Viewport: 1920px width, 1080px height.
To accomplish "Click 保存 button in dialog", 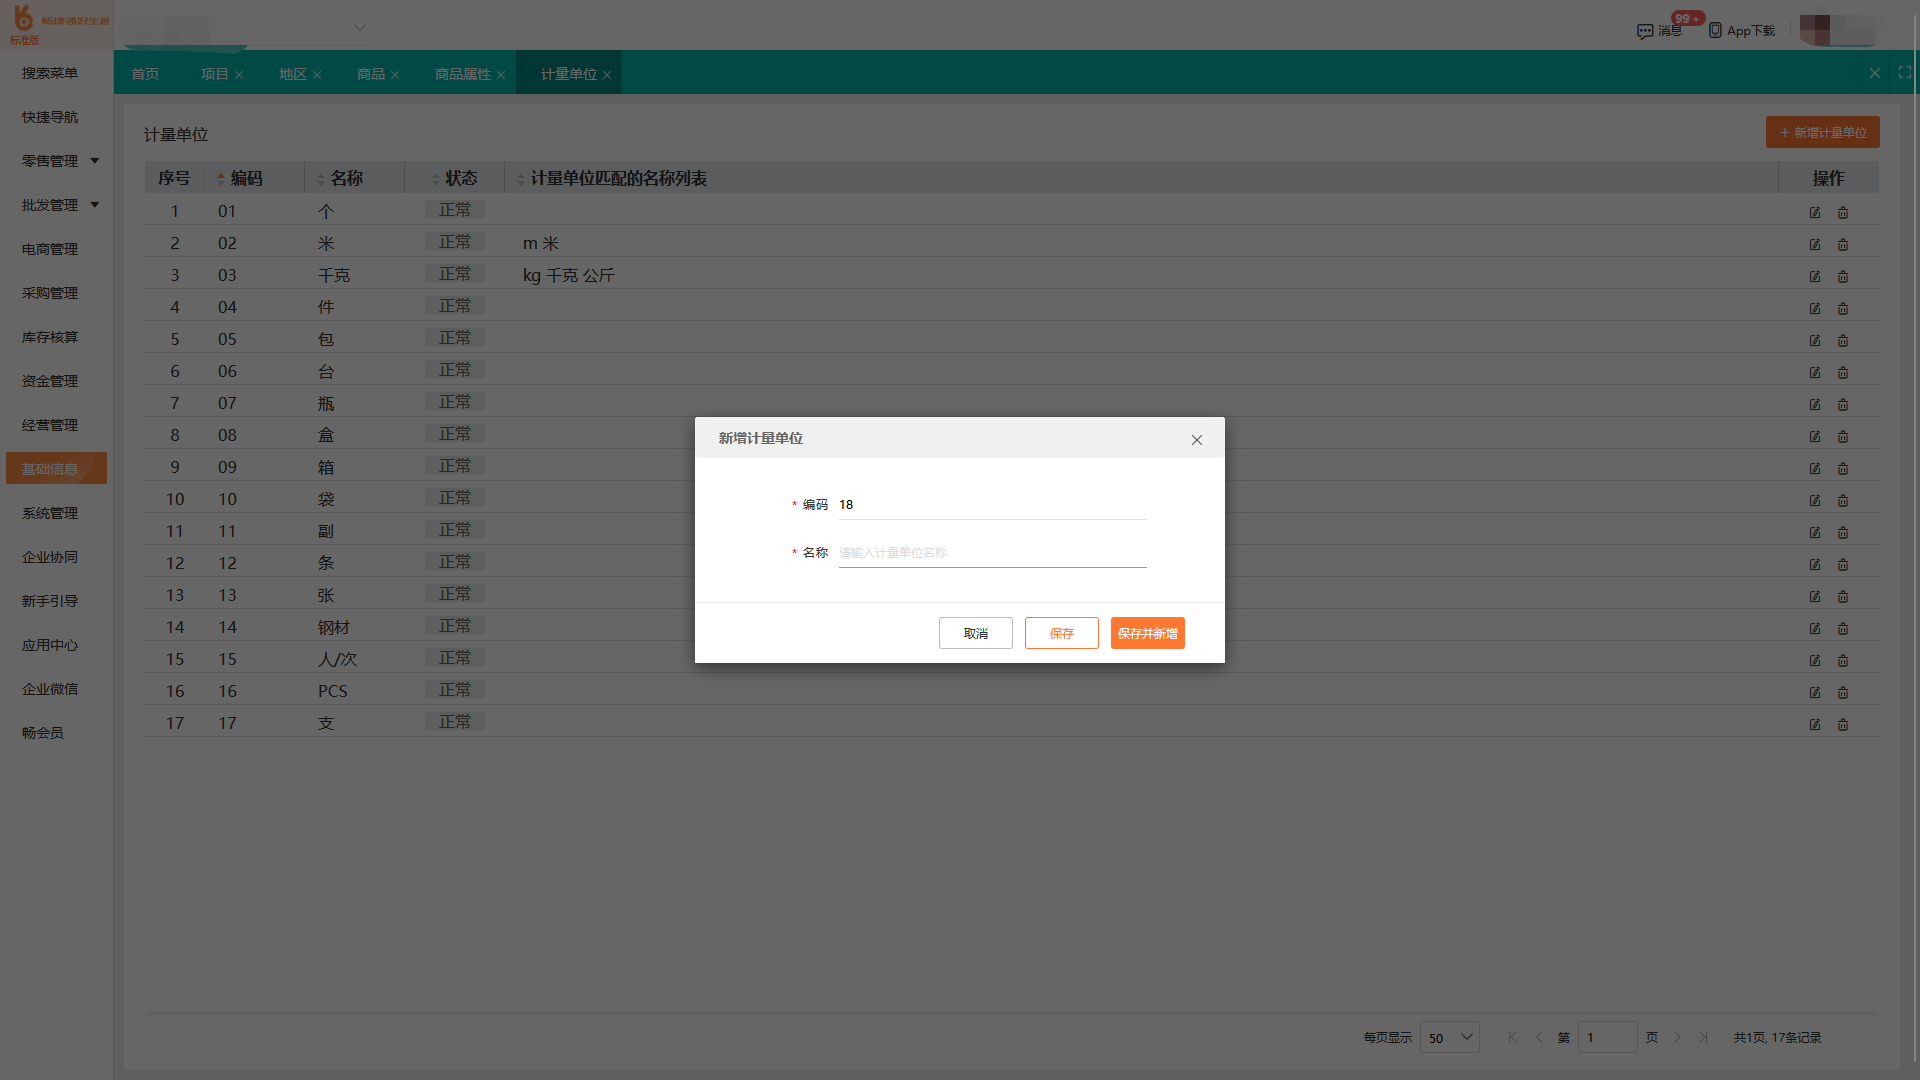I will 1062,633.
